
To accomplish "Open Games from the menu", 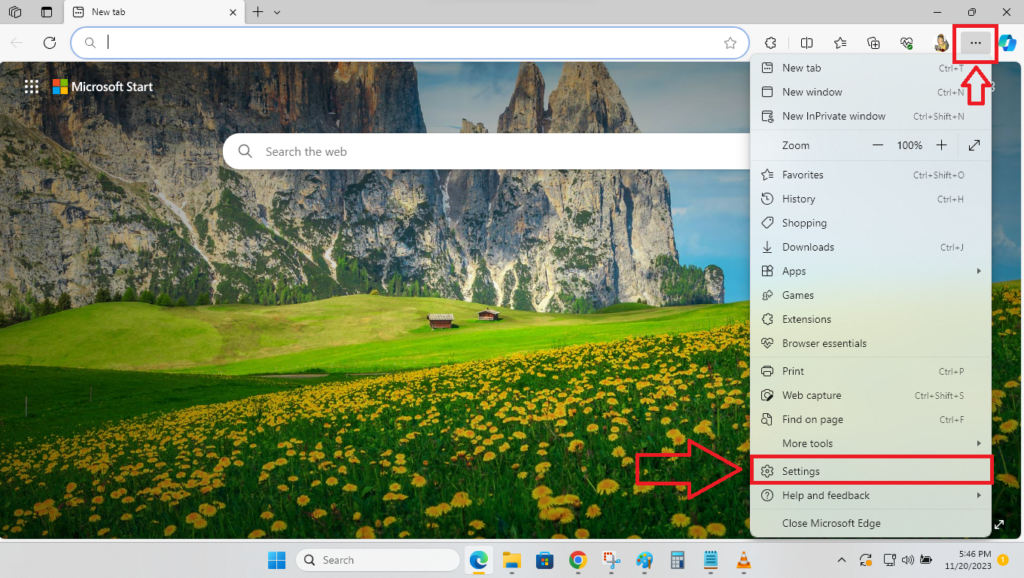I will tap(871, 295).
